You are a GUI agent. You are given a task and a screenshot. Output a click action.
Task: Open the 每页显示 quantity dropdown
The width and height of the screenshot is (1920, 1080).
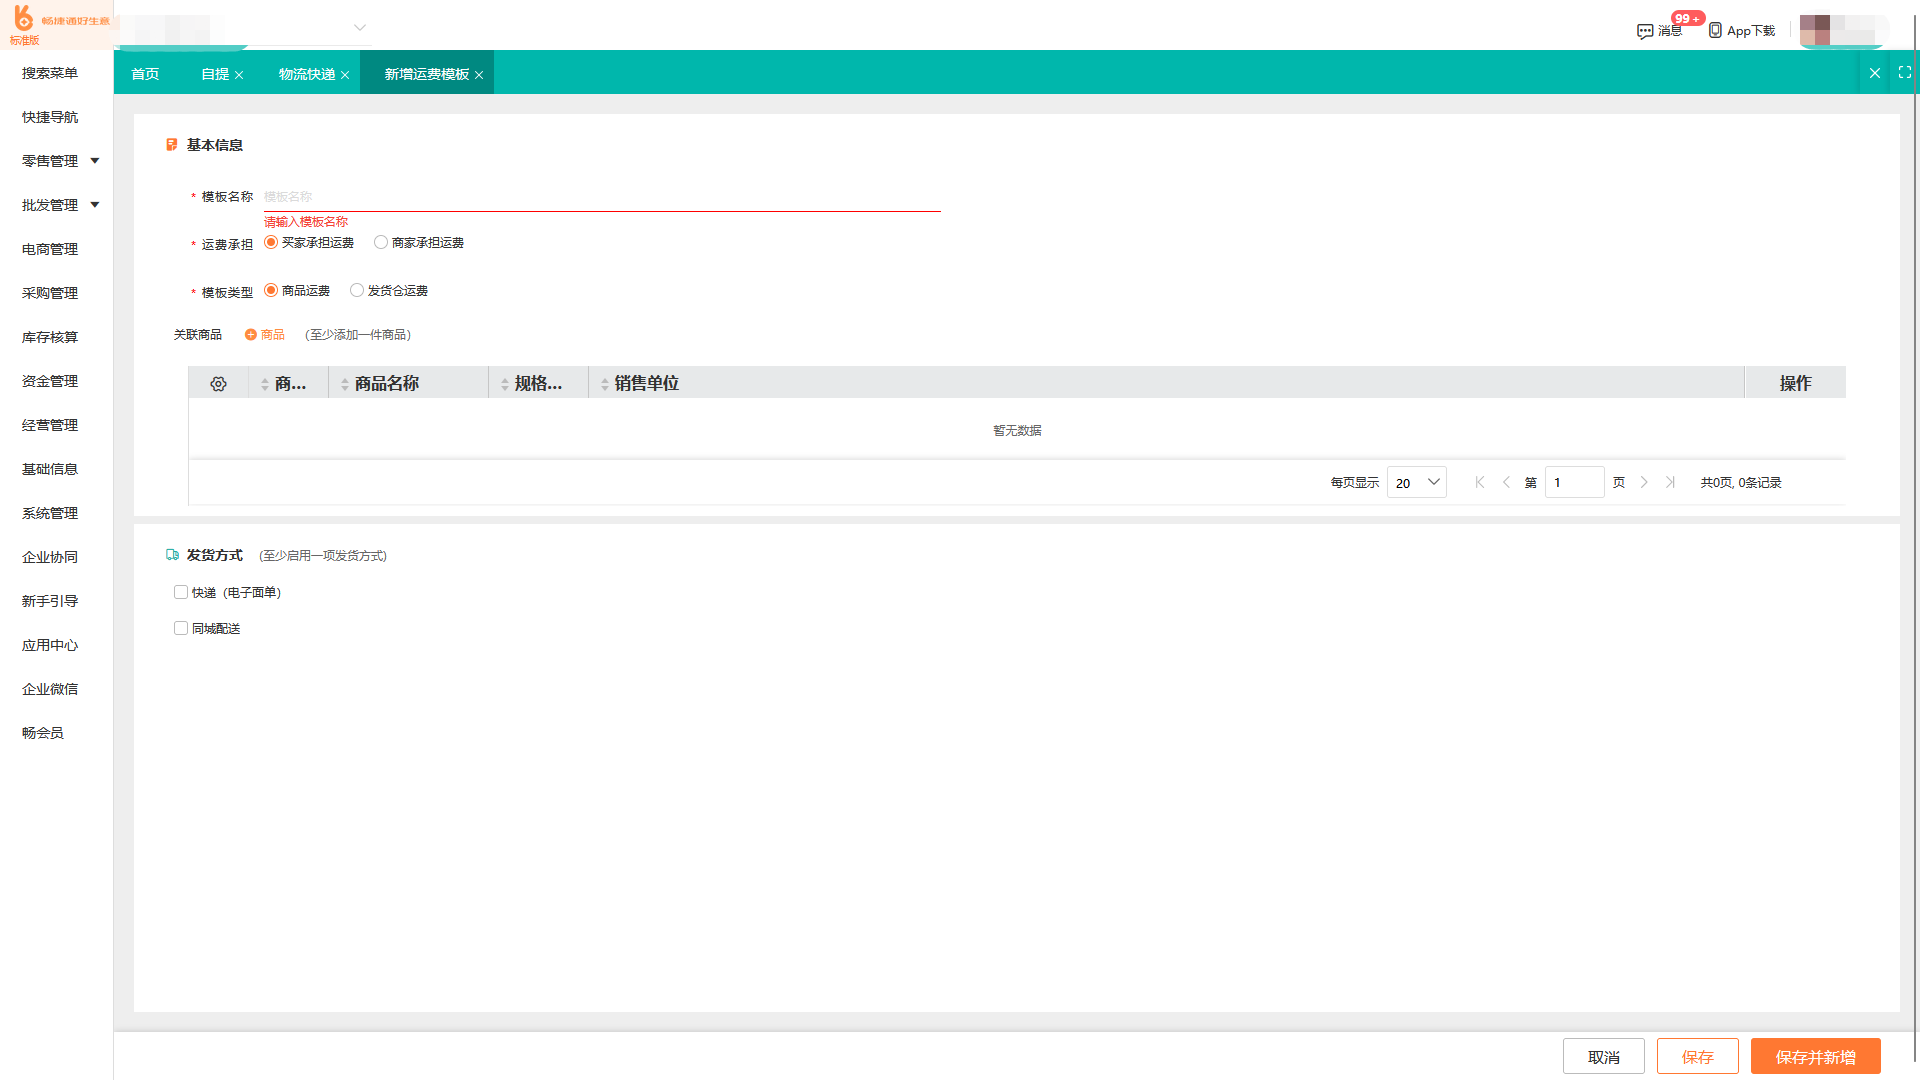coord(1418,481)
